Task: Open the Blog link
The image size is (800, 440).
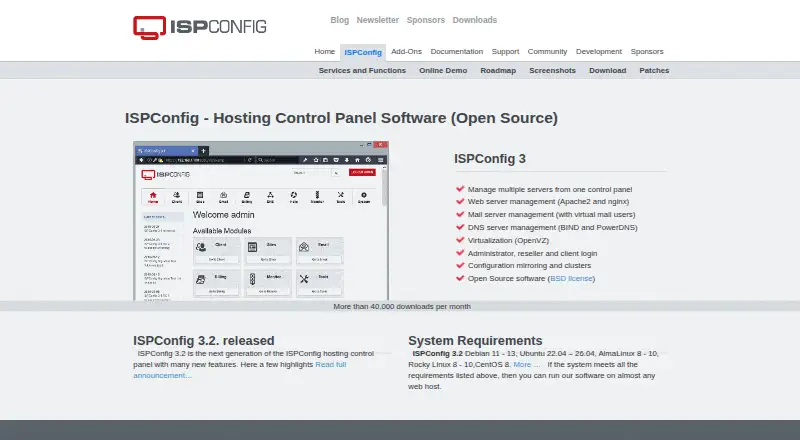Action: click(x=339, y=20)
